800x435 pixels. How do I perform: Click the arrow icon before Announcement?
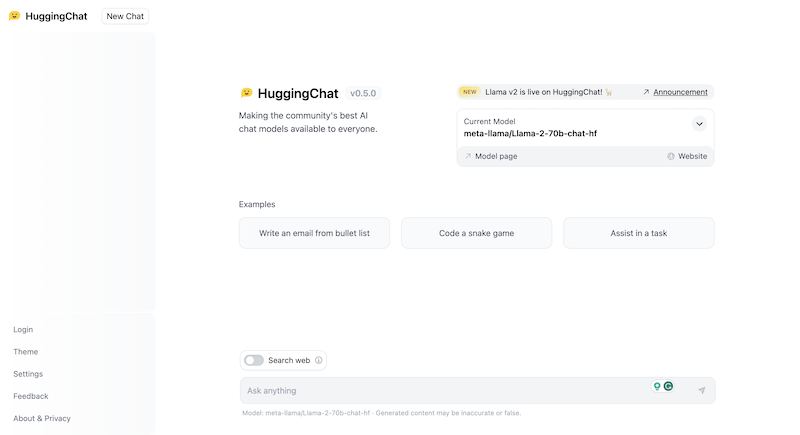click(646, 92)
